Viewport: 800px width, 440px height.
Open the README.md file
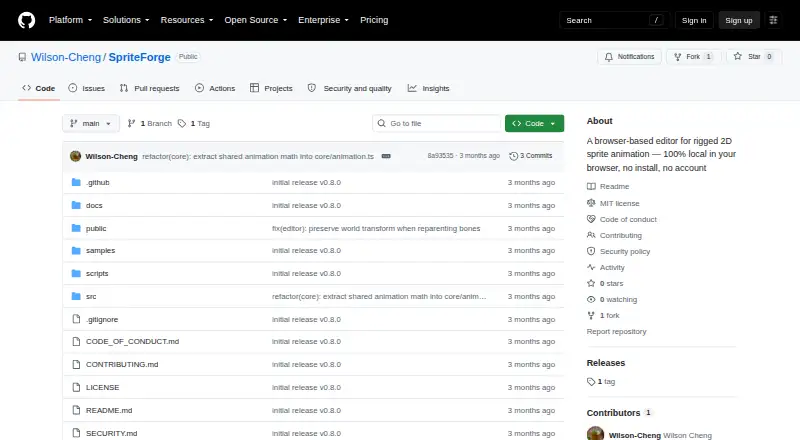(x=109, y=410)
